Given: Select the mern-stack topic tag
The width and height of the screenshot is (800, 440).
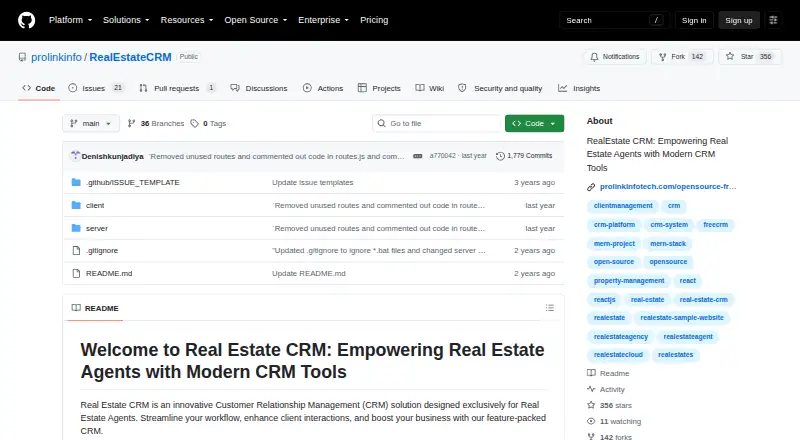Looking at the screenshot, I should [668, 244].
